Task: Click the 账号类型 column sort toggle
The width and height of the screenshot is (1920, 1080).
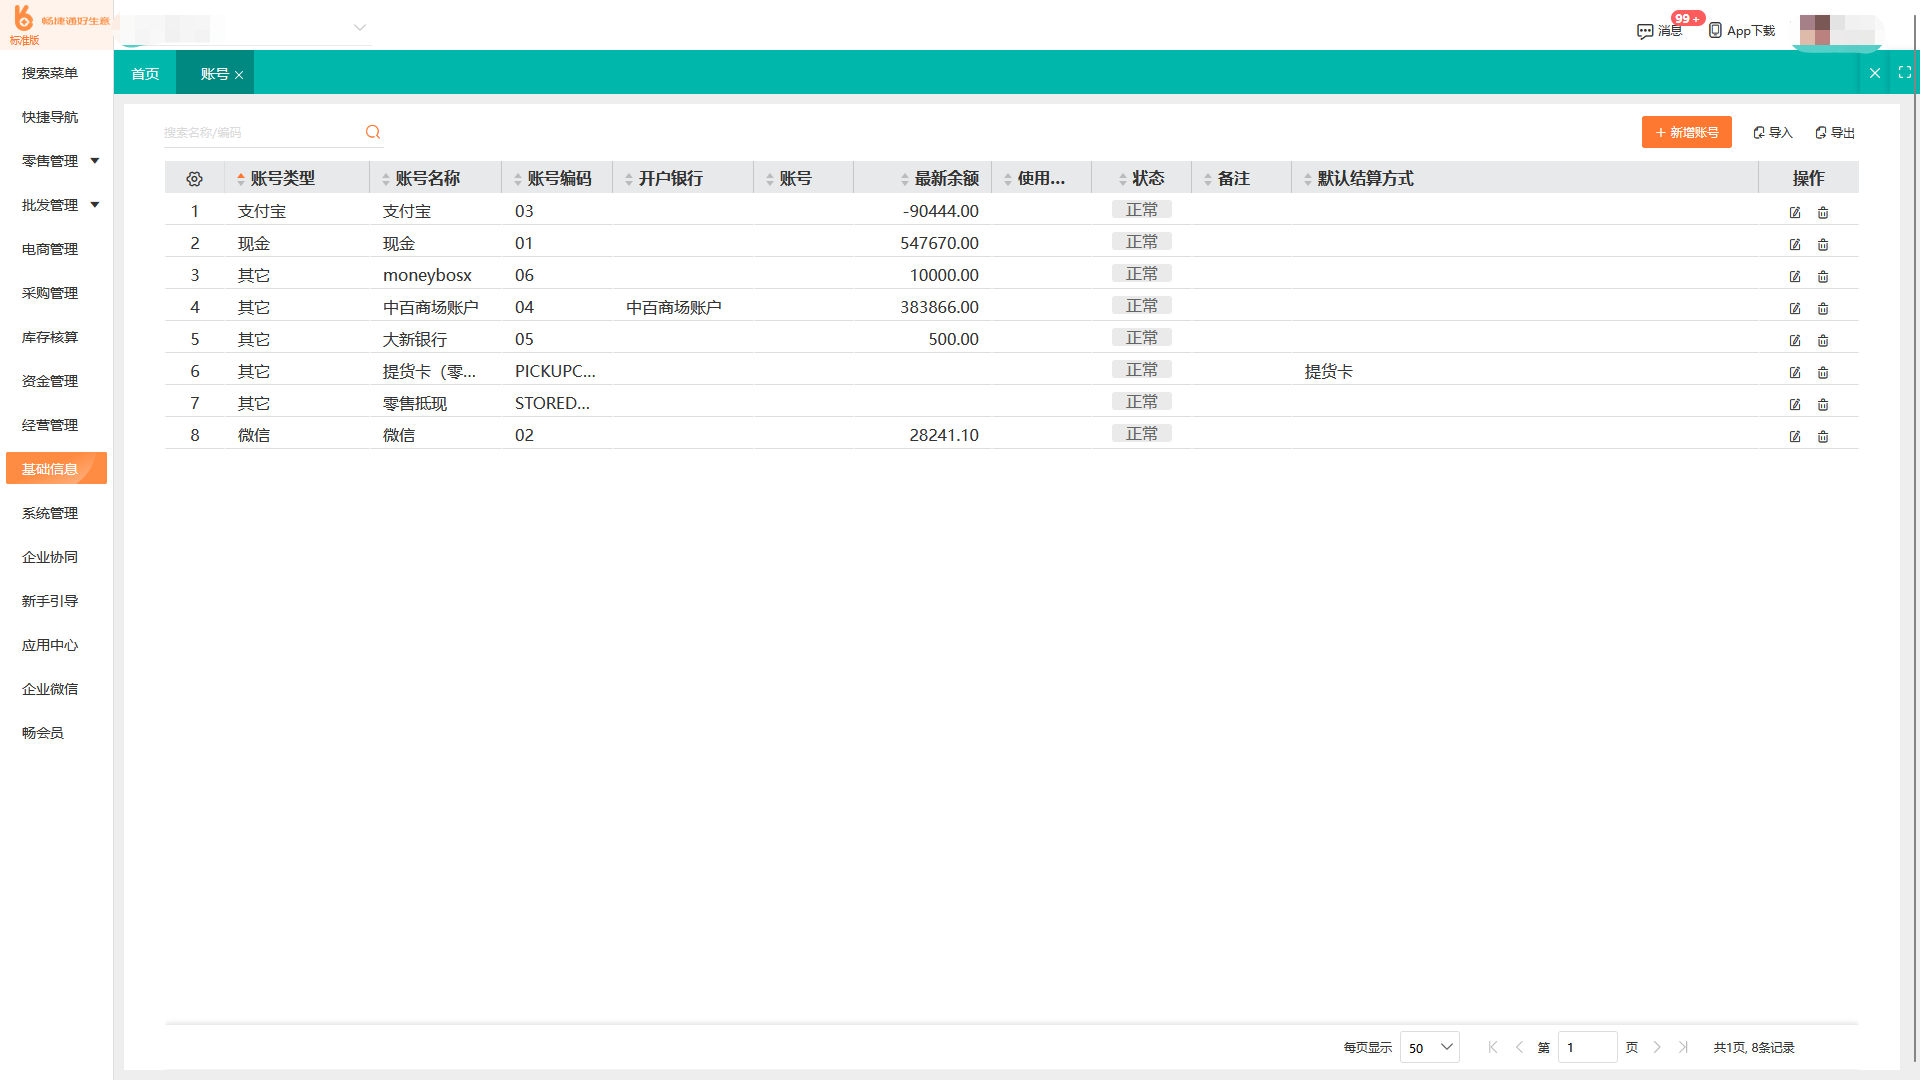Action: point(239,178)
